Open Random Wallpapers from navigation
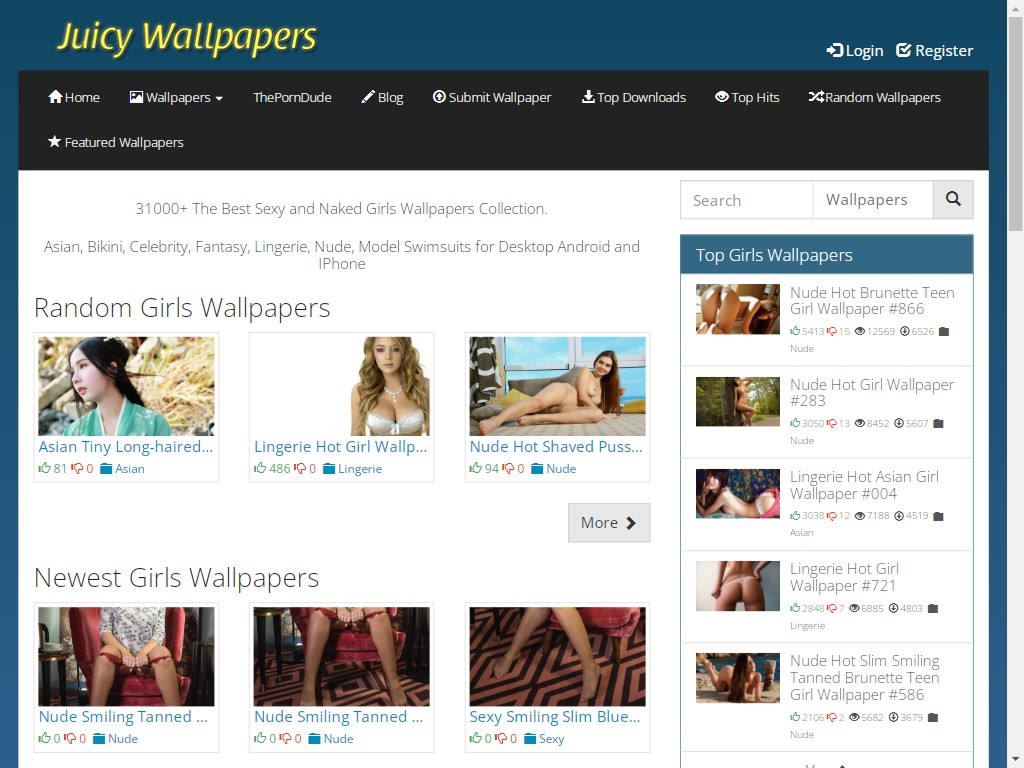Viewport: 1024px width, 768px height. pos(874,97)
